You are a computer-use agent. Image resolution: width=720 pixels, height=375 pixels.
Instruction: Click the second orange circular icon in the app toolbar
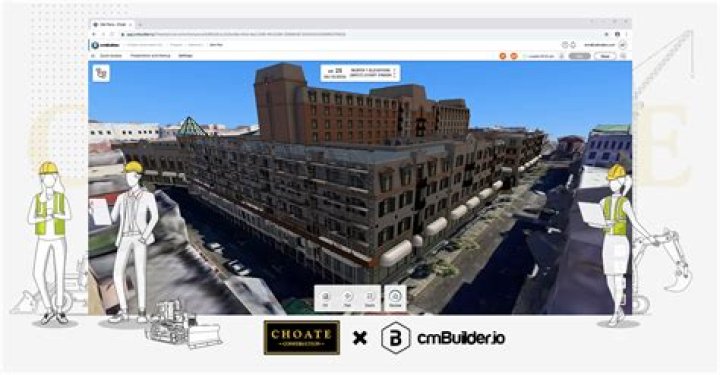point(514,56)
